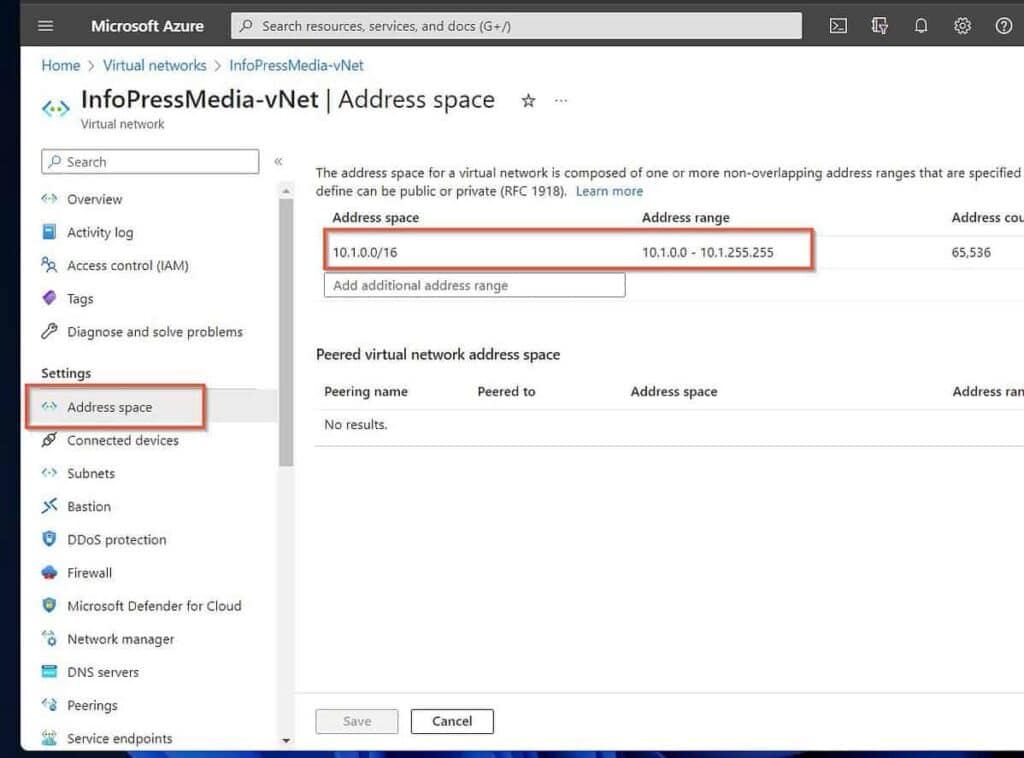Click the Peerings icon
Image resolution: width=1024 pixels, height=758 pixels.
pos(49,704)
